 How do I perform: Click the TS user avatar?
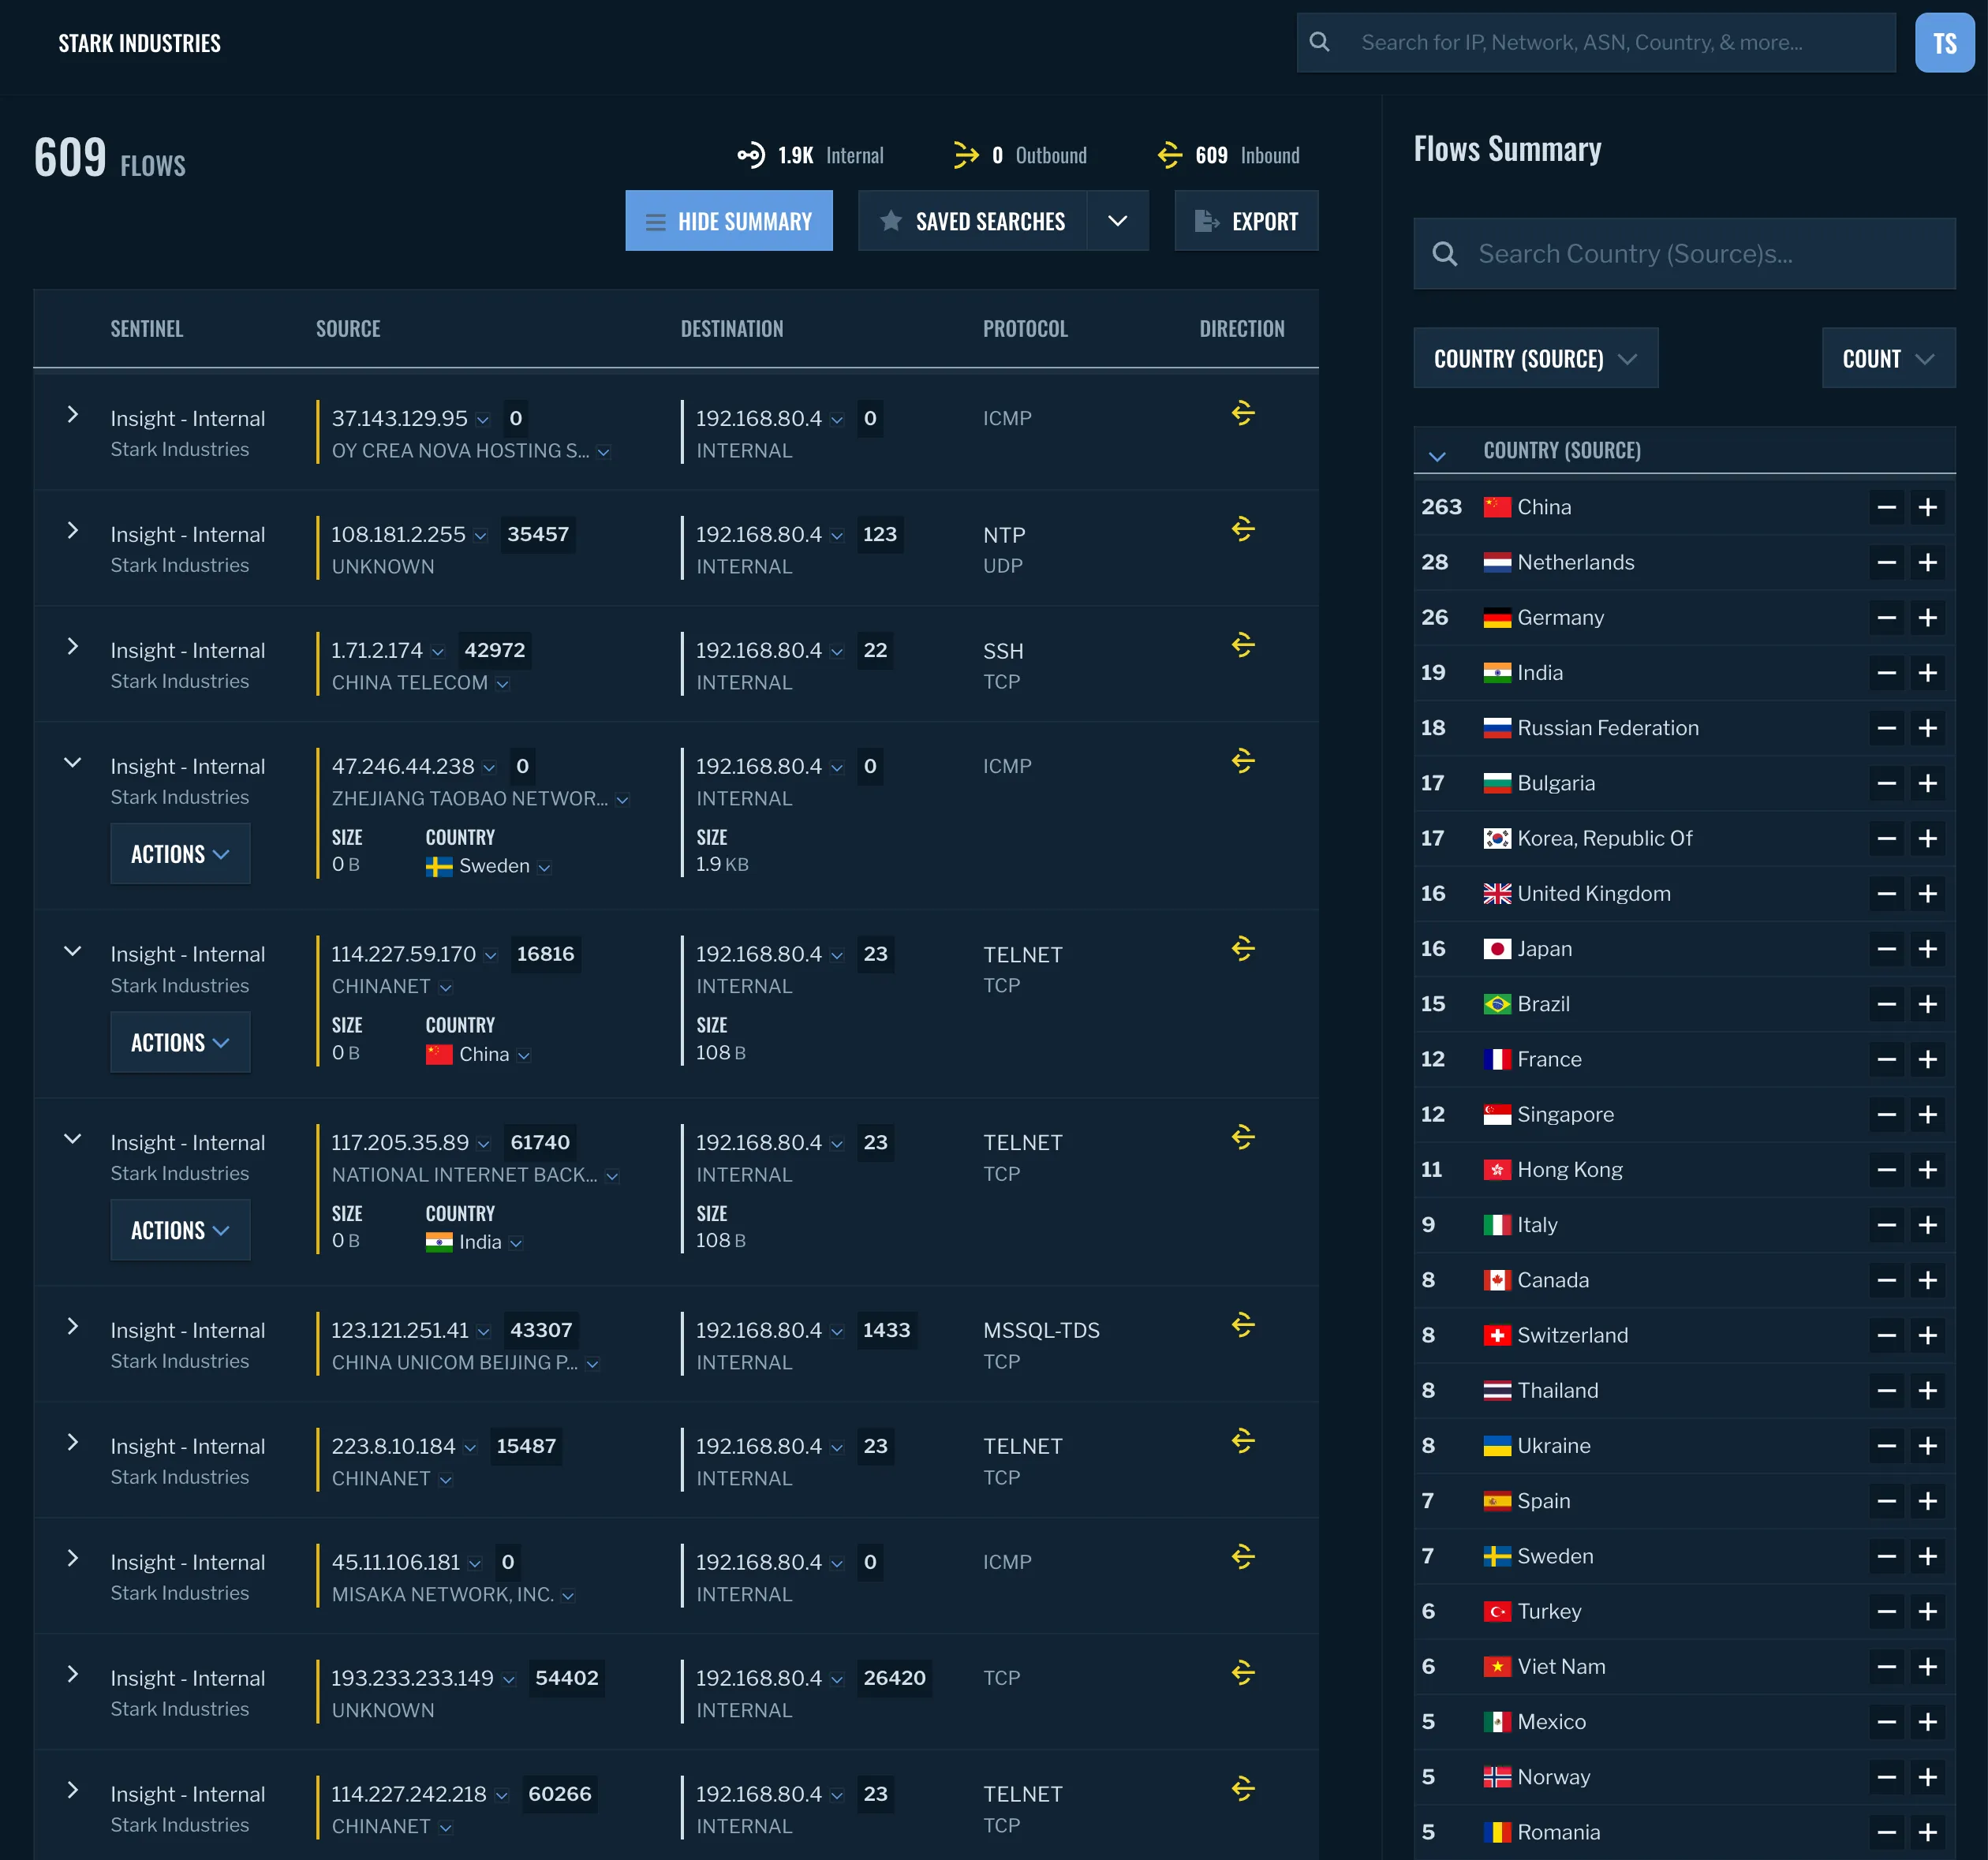1943,43
